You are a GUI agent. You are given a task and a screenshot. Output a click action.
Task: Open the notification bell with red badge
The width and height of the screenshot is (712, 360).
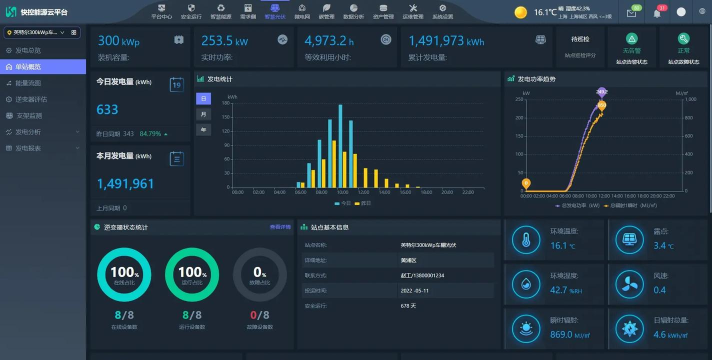tap(657, 13)
